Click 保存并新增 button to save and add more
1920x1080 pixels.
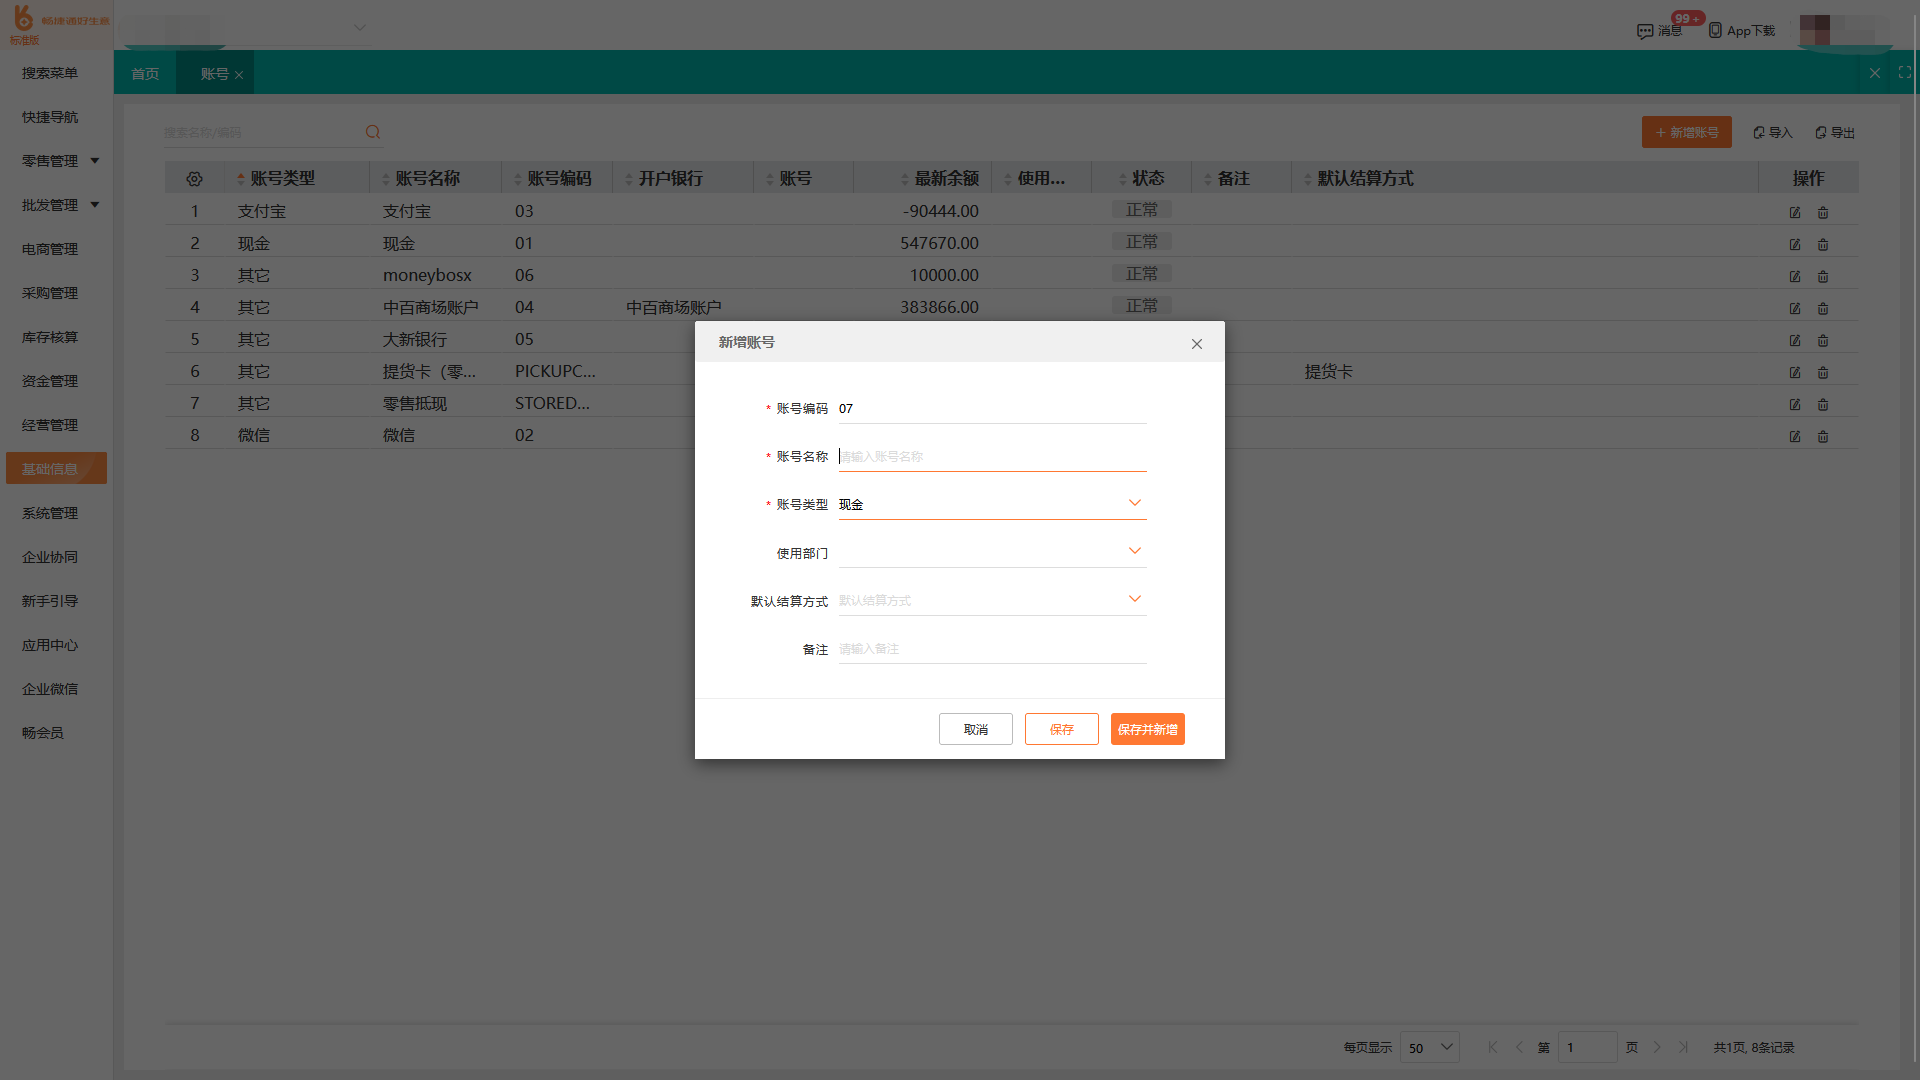(x=1147, y=729)
